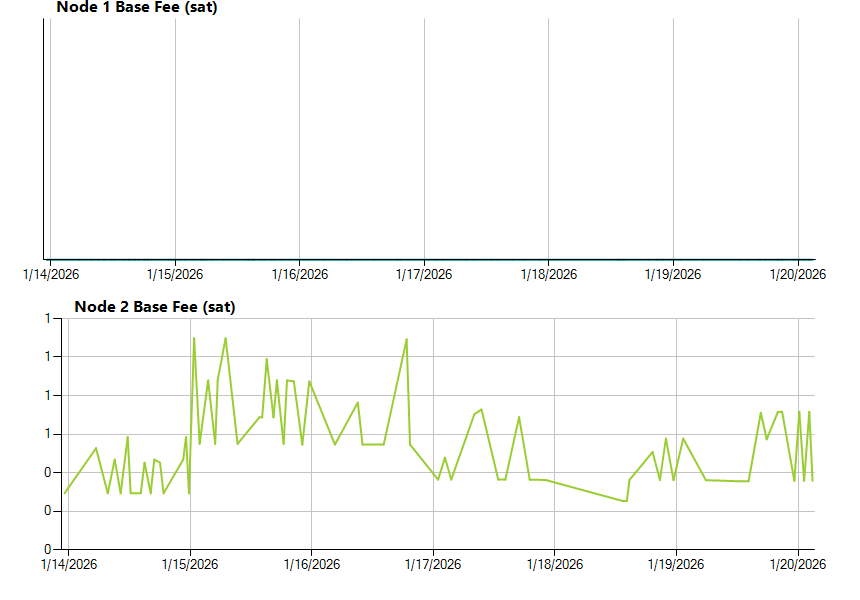Pick 1/16/2026 label on Node 2 chart
Image resolution: width=860 pixels, height=600 pixels.
point(312,565)
